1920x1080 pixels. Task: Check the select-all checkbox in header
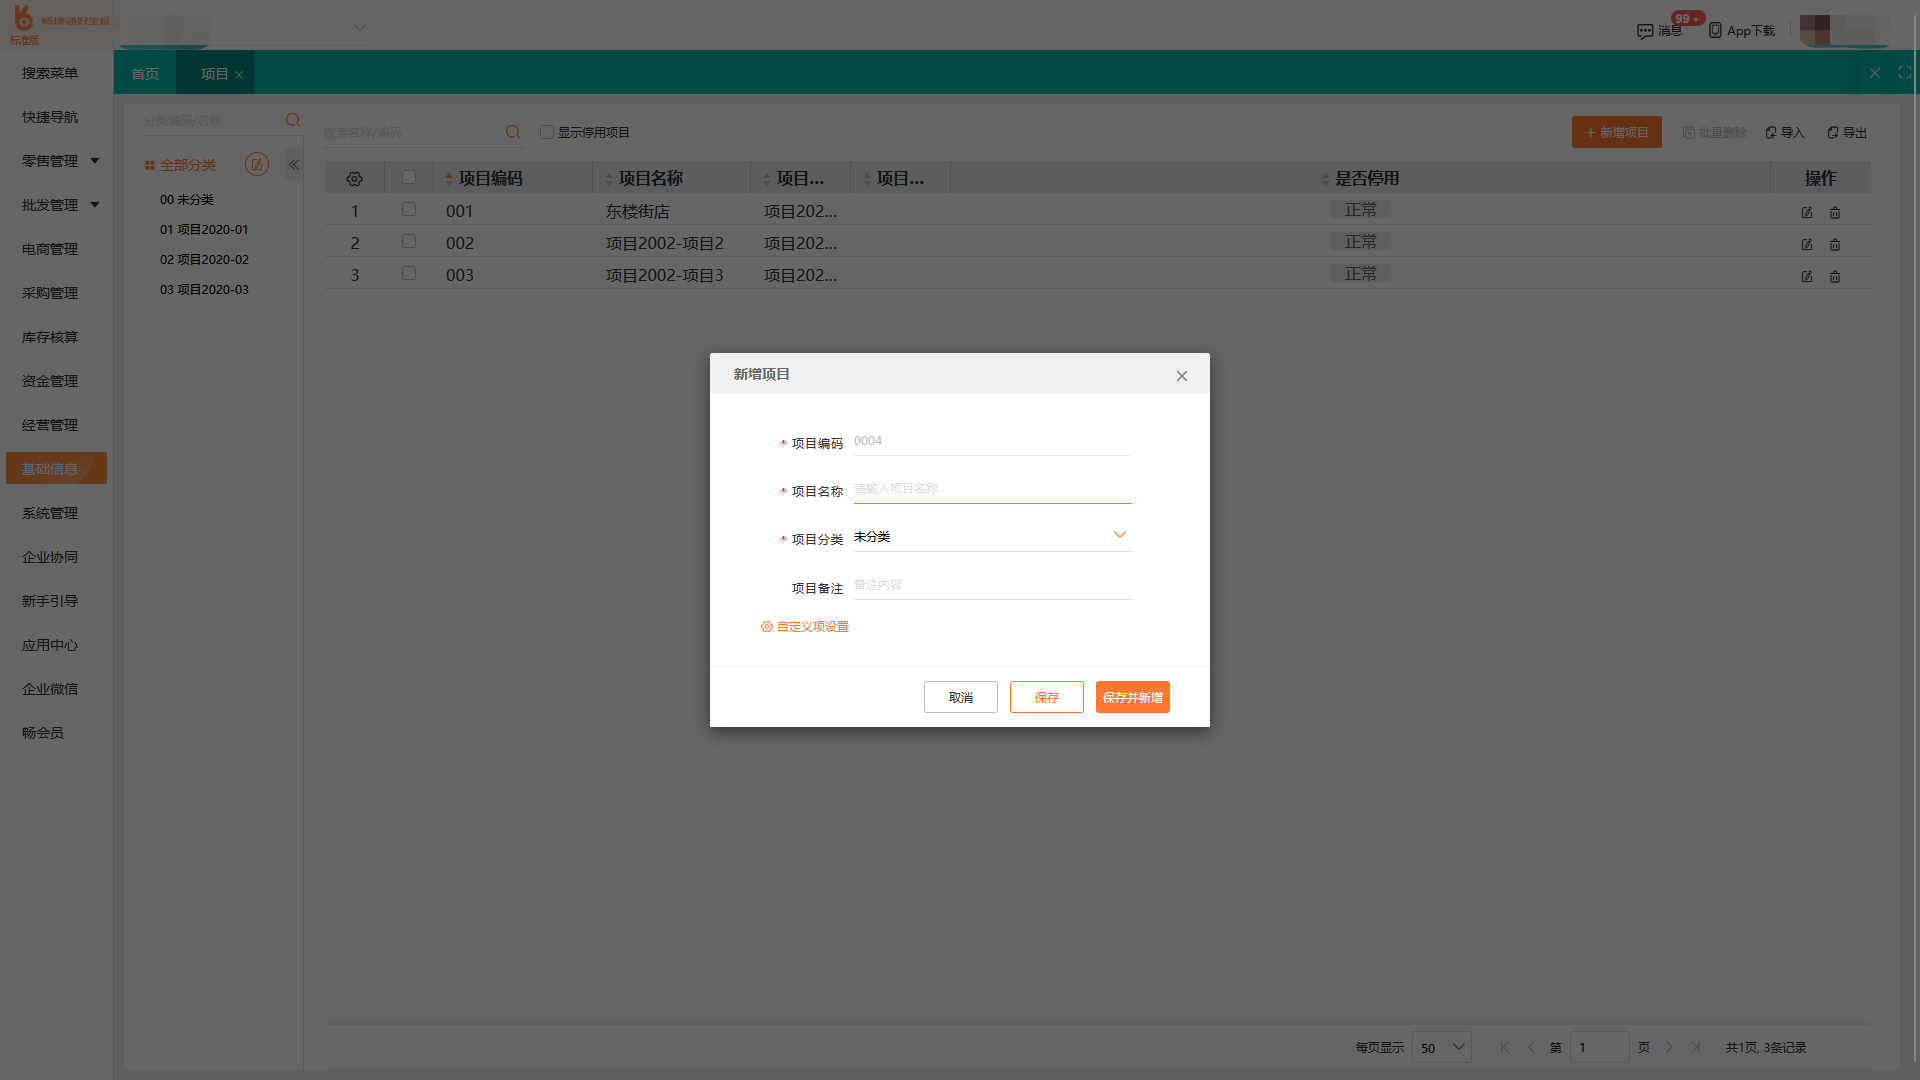[409, 177]
